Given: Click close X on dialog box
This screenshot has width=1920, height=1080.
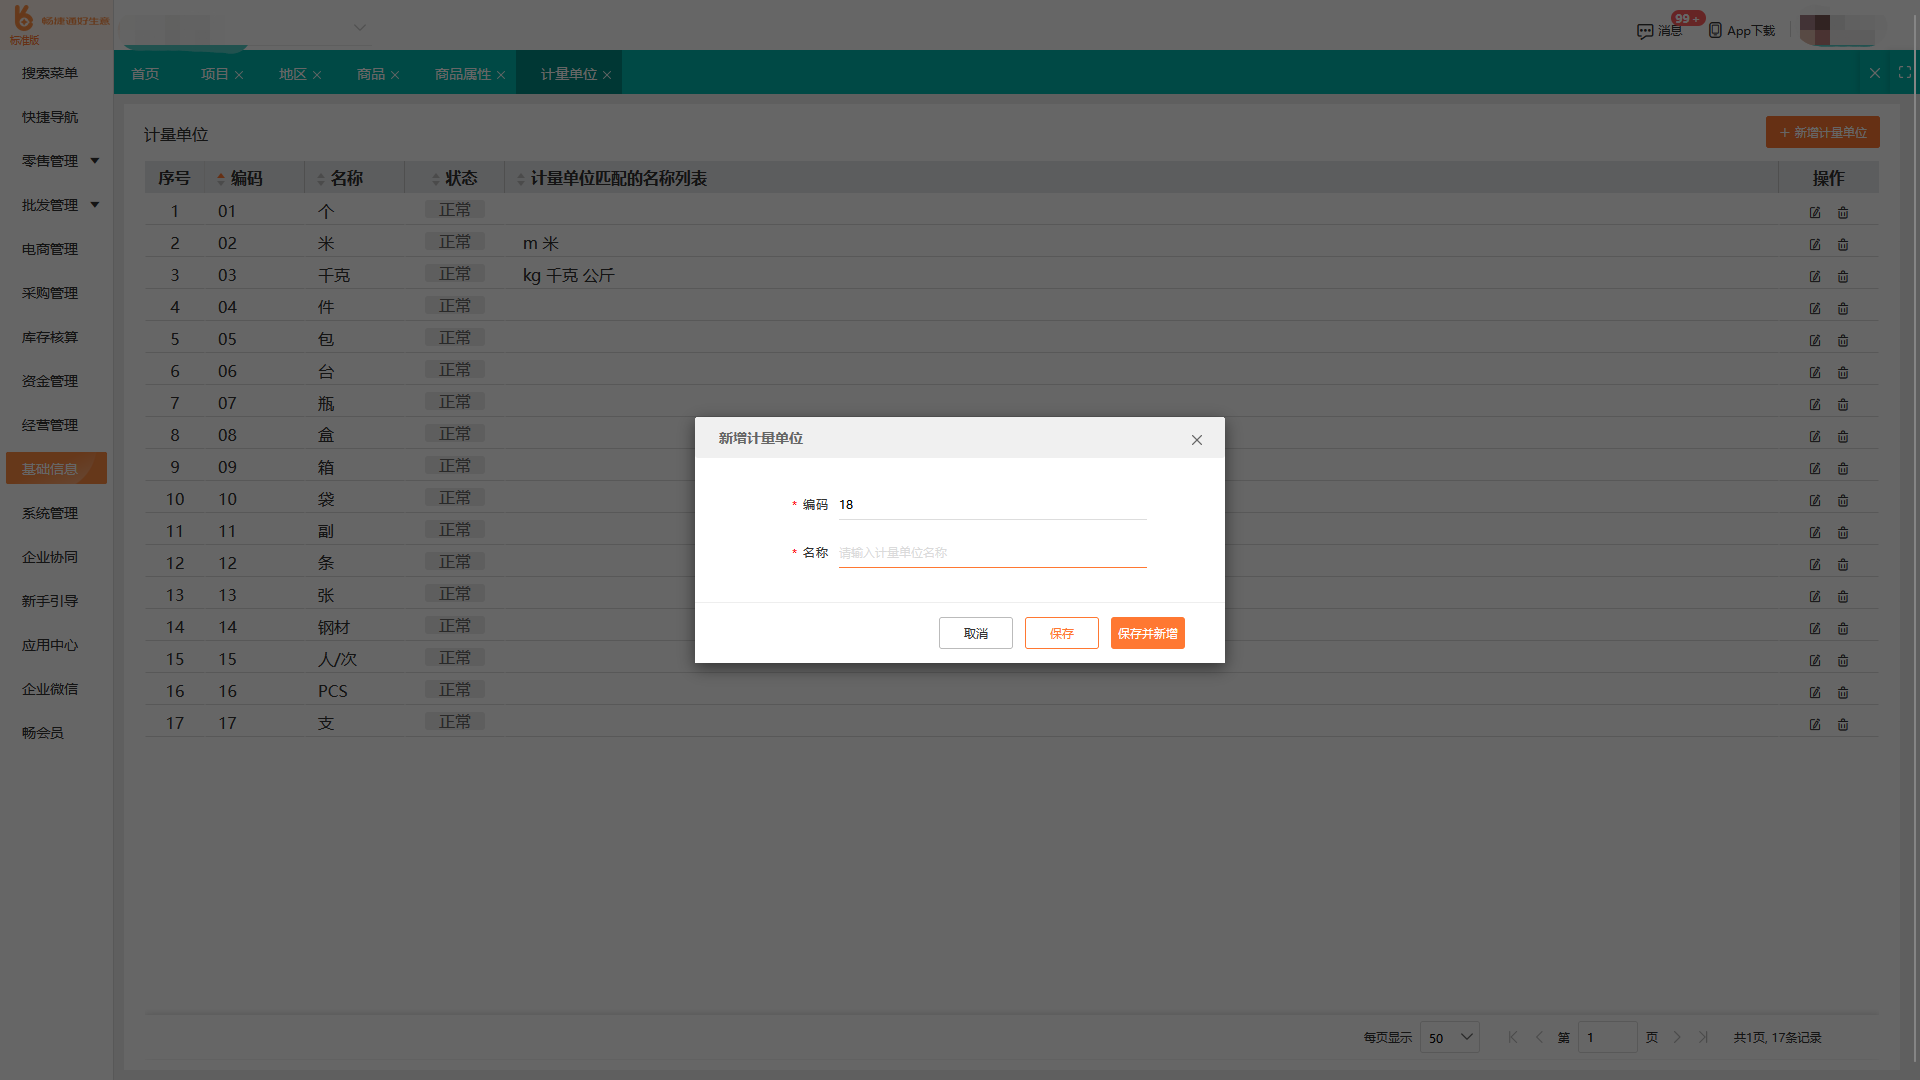Looking at the screenshot, I should [x=1197, y=439].
